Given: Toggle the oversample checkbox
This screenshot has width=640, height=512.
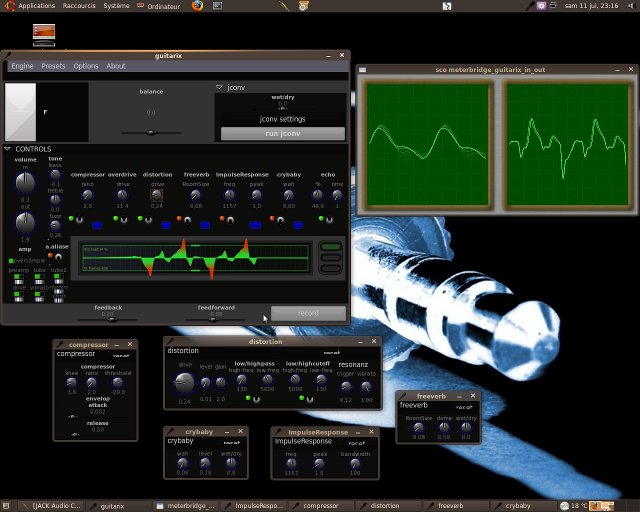Looking at the screenshot, I should 11,260.
